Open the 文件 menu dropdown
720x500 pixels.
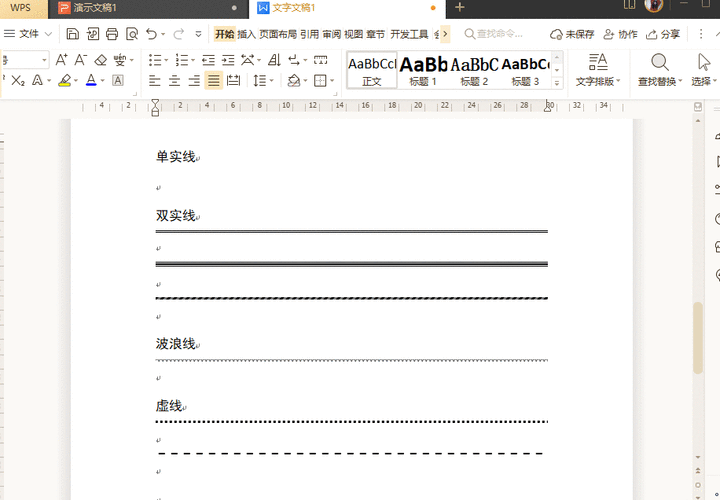click(29, 34)
